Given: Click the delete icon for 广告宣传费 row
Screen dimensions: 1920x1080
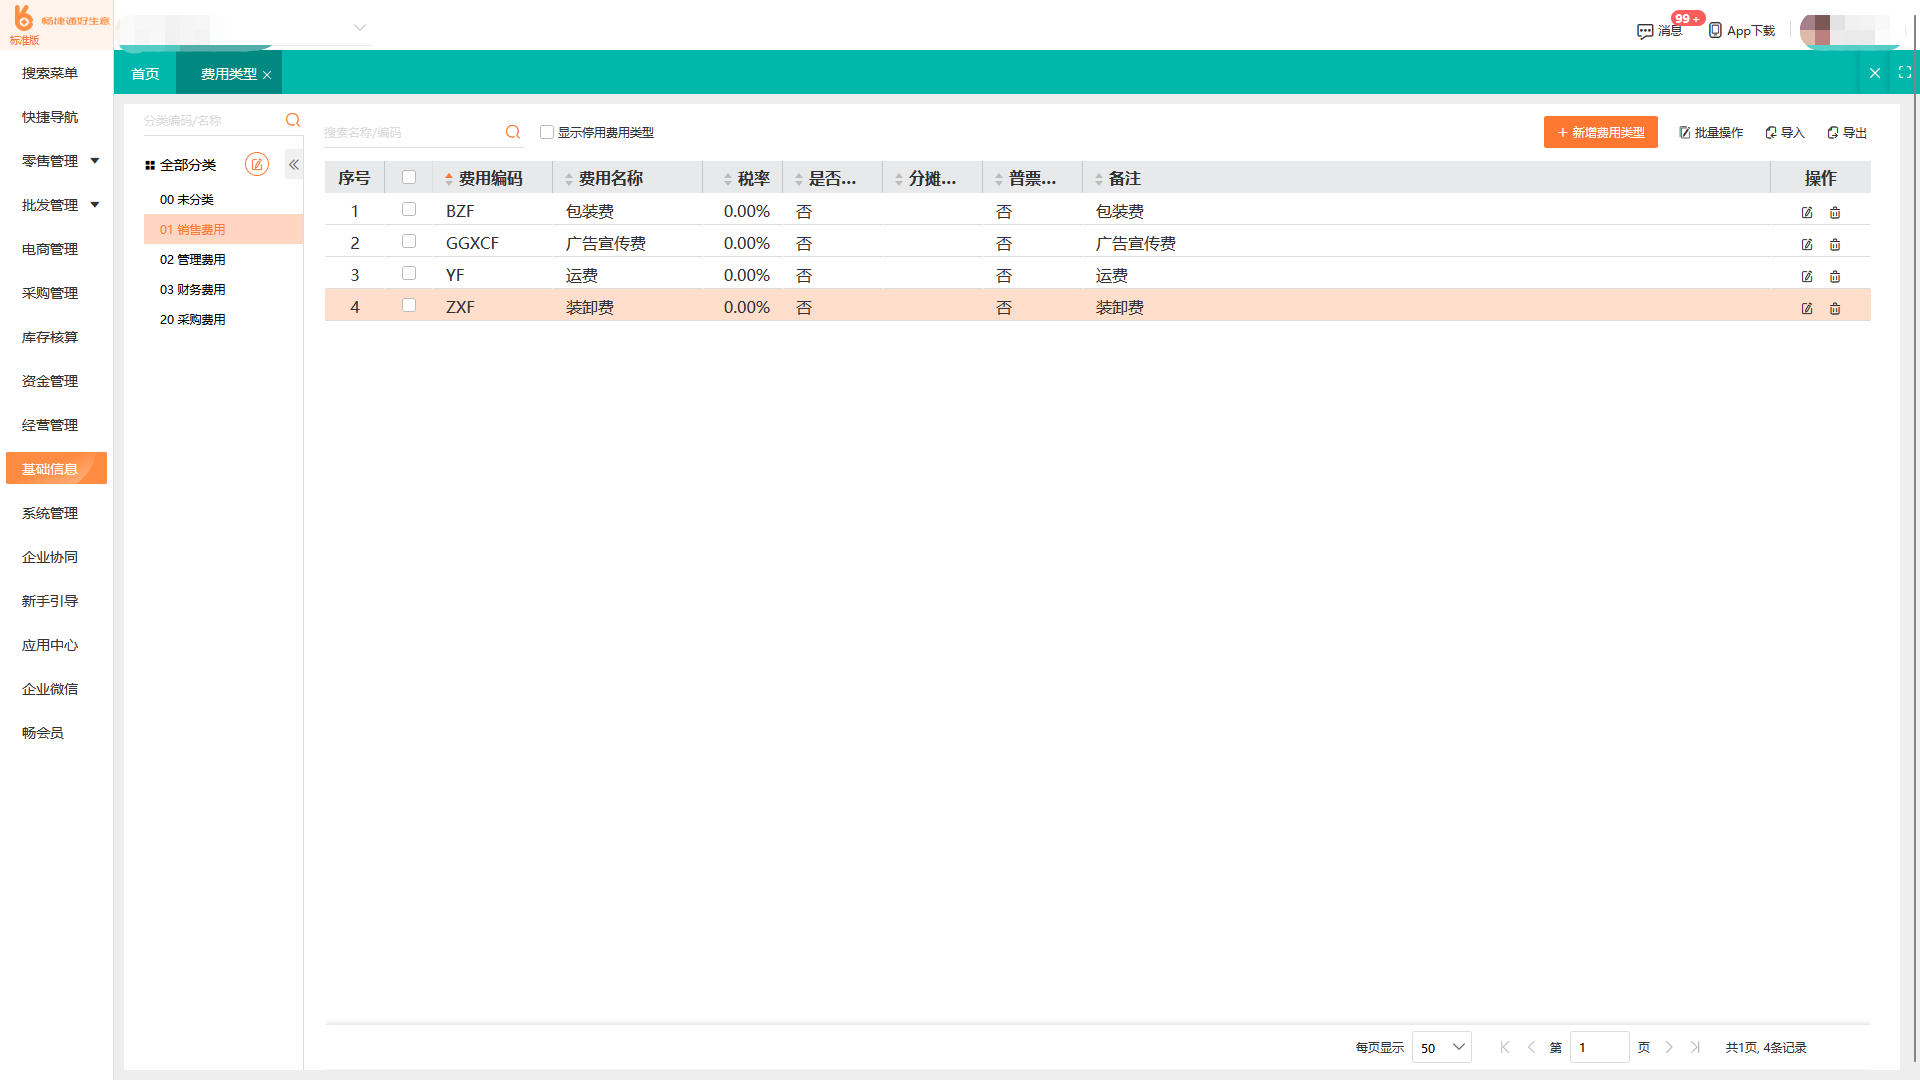Looking at the screenshot, I should click(x=1834, y=243).
